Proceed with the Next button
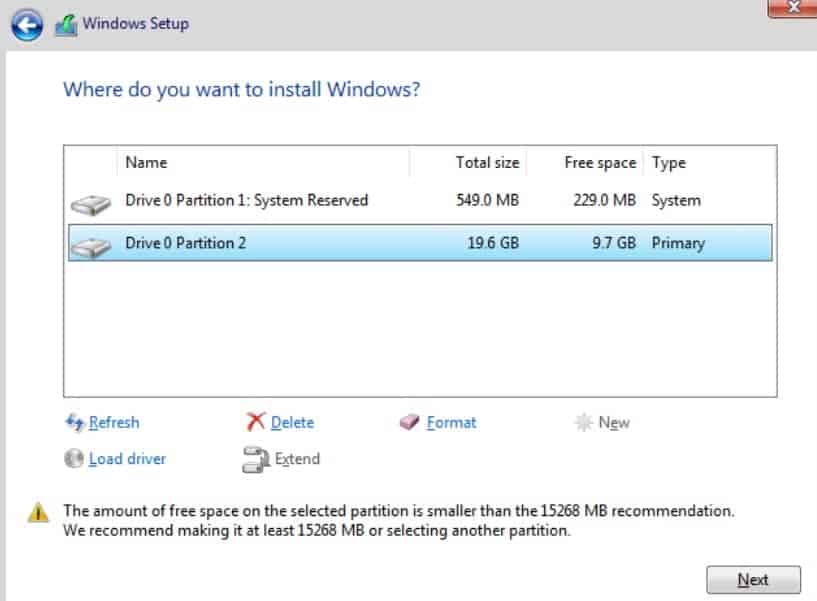Screen dimensions: 817x601 pos(753,580)
